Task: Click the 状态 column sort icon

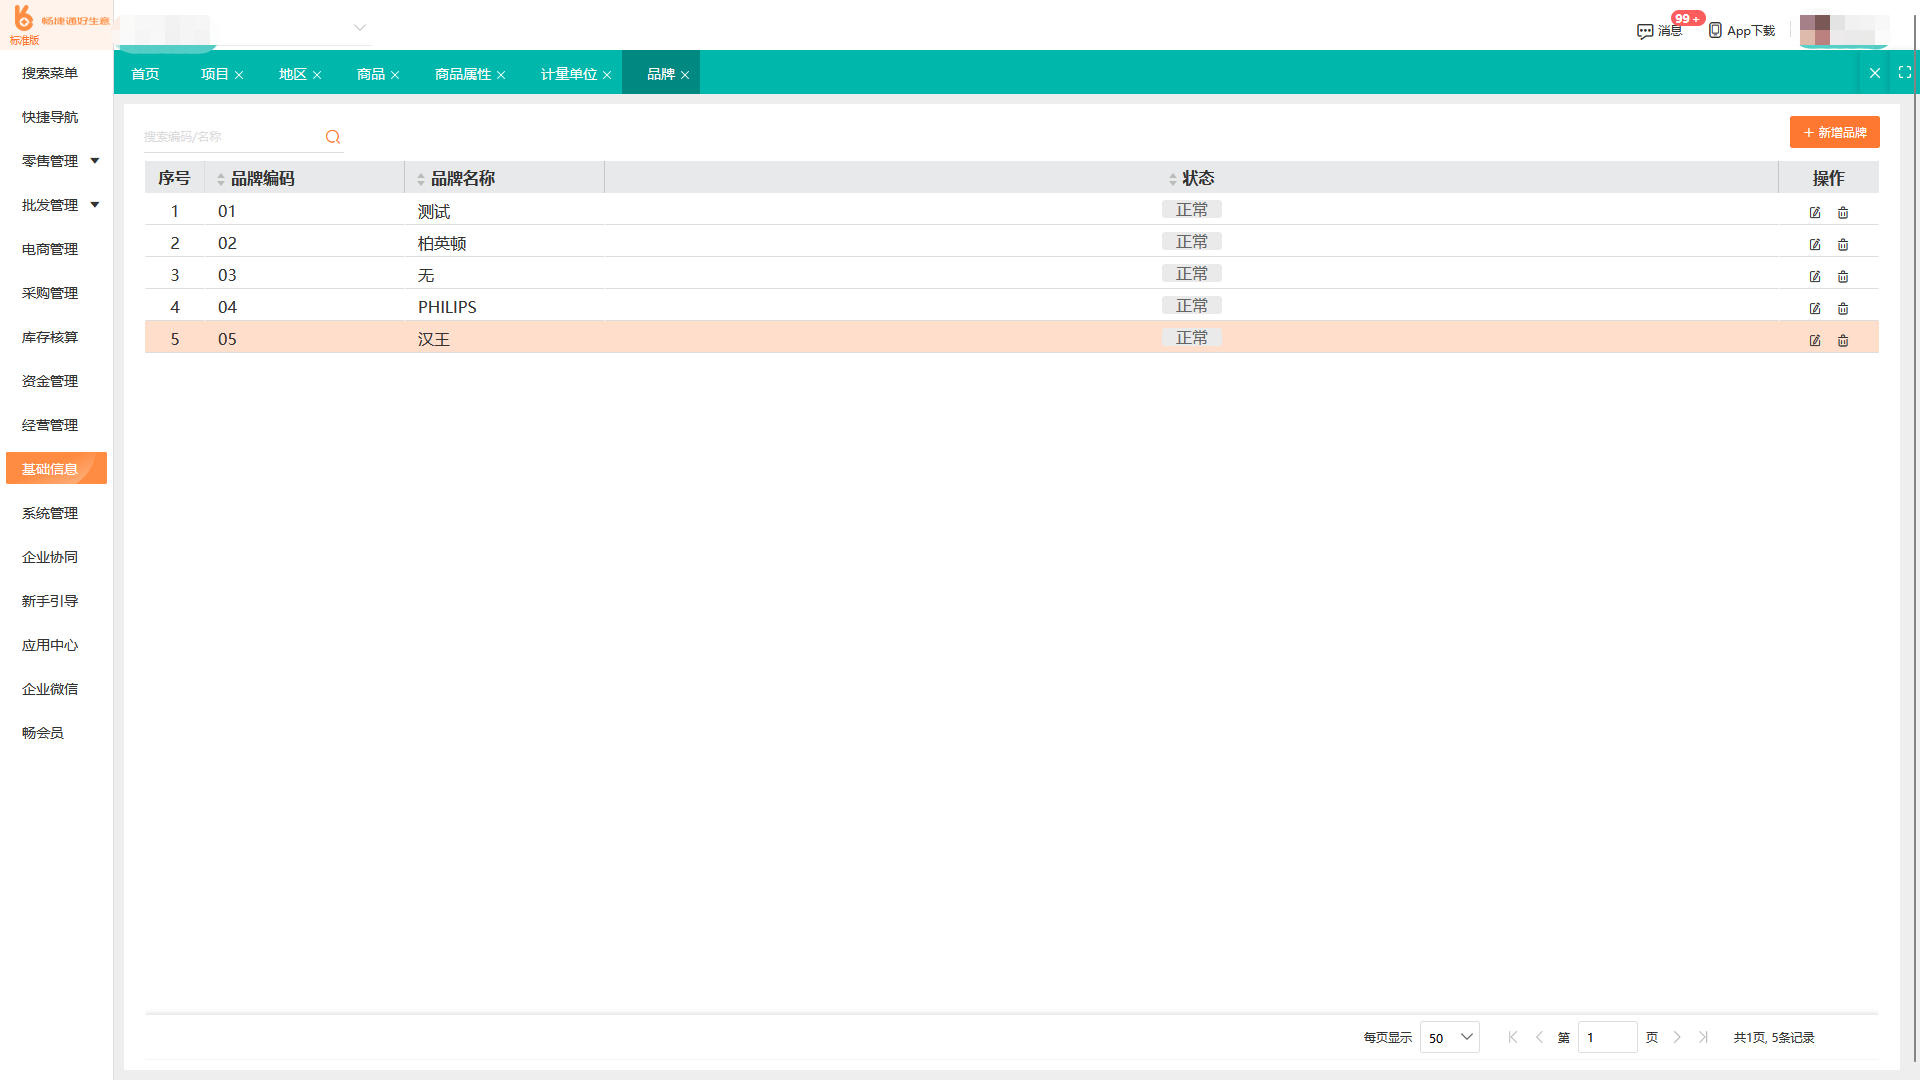Action: coord(1172,178)
